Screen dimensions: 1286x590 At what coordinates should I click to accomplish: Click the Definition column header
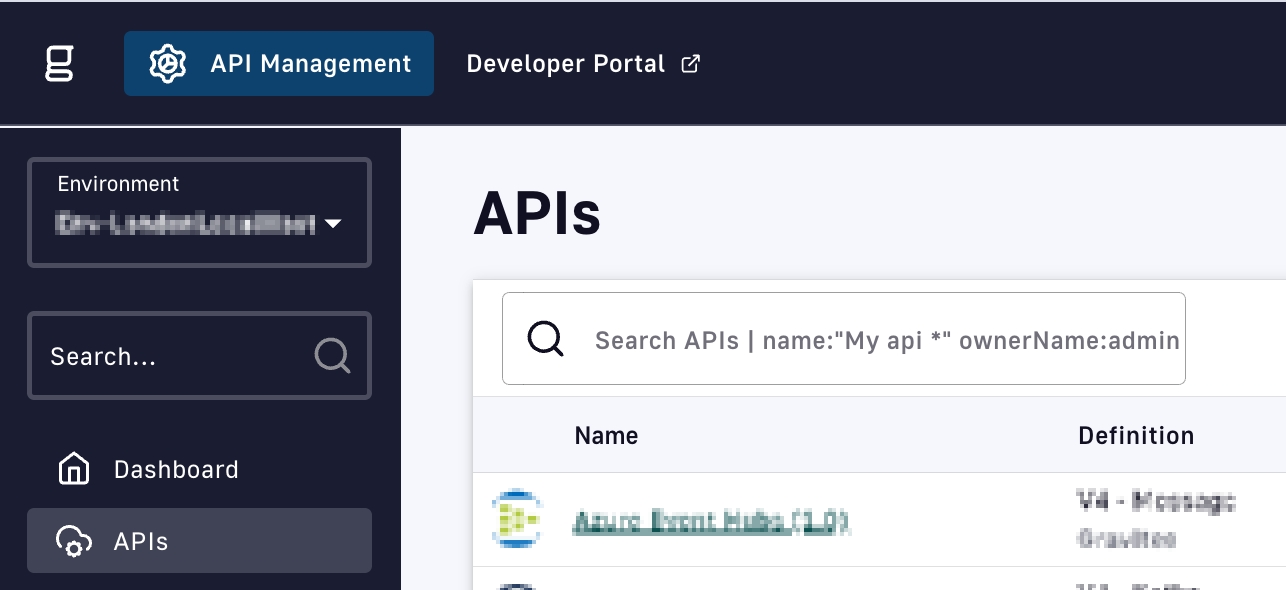(1135, 435)
